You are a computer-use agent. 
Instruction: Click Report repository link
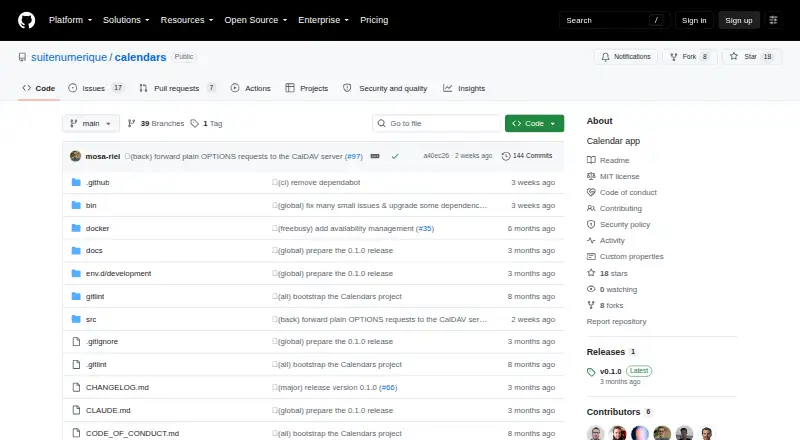[x=616, y=322]
